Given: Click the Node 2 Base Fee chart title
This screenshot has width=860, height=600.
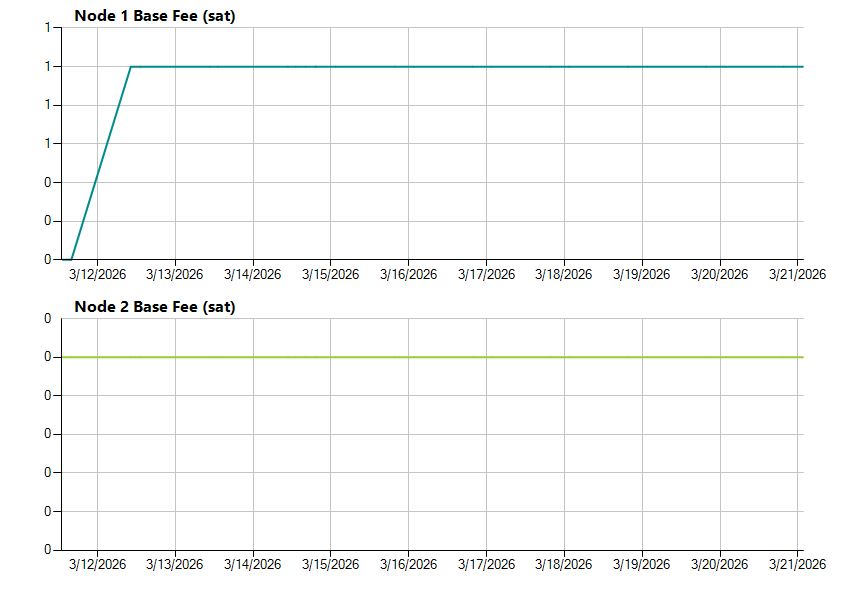Looking at the screenshot, I should click(x=155, y=306).
